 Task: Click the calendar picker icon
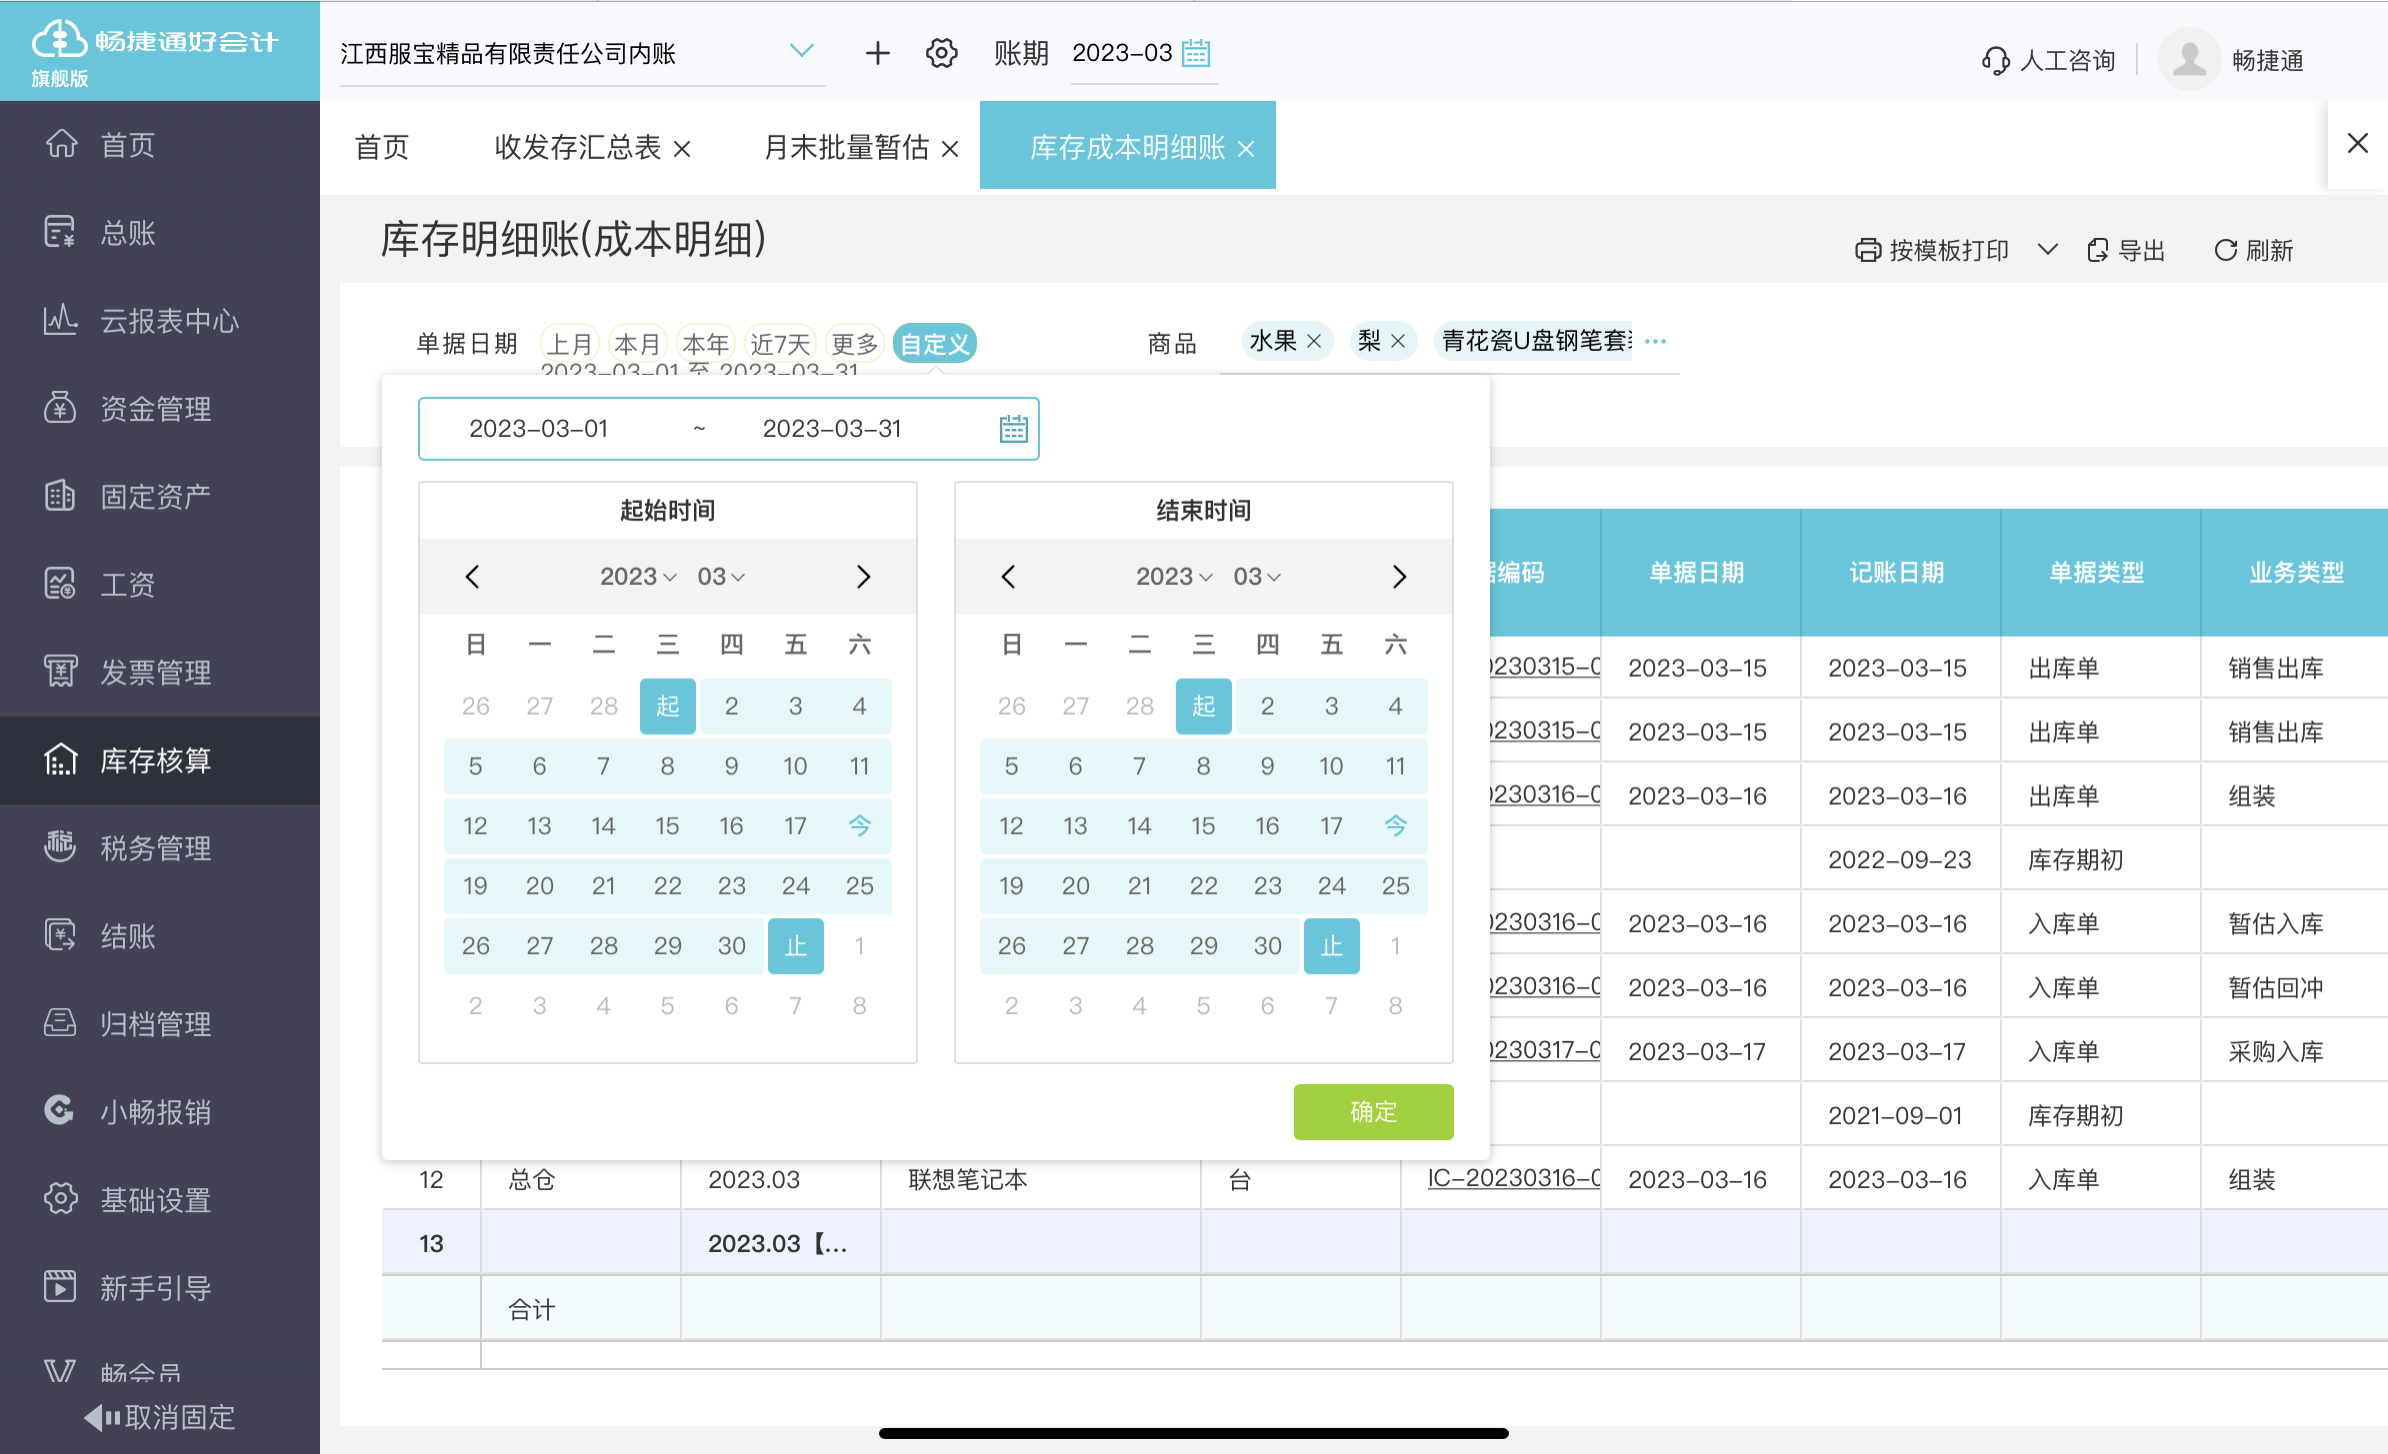click(x=1011, y=428)
